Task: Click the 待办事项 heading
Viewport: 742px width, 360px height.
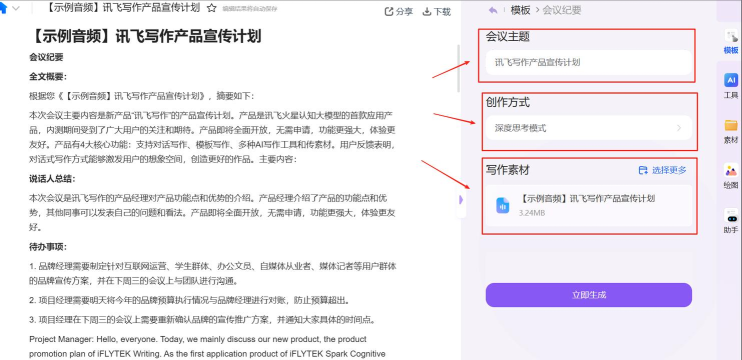Action: pos(48,247)
